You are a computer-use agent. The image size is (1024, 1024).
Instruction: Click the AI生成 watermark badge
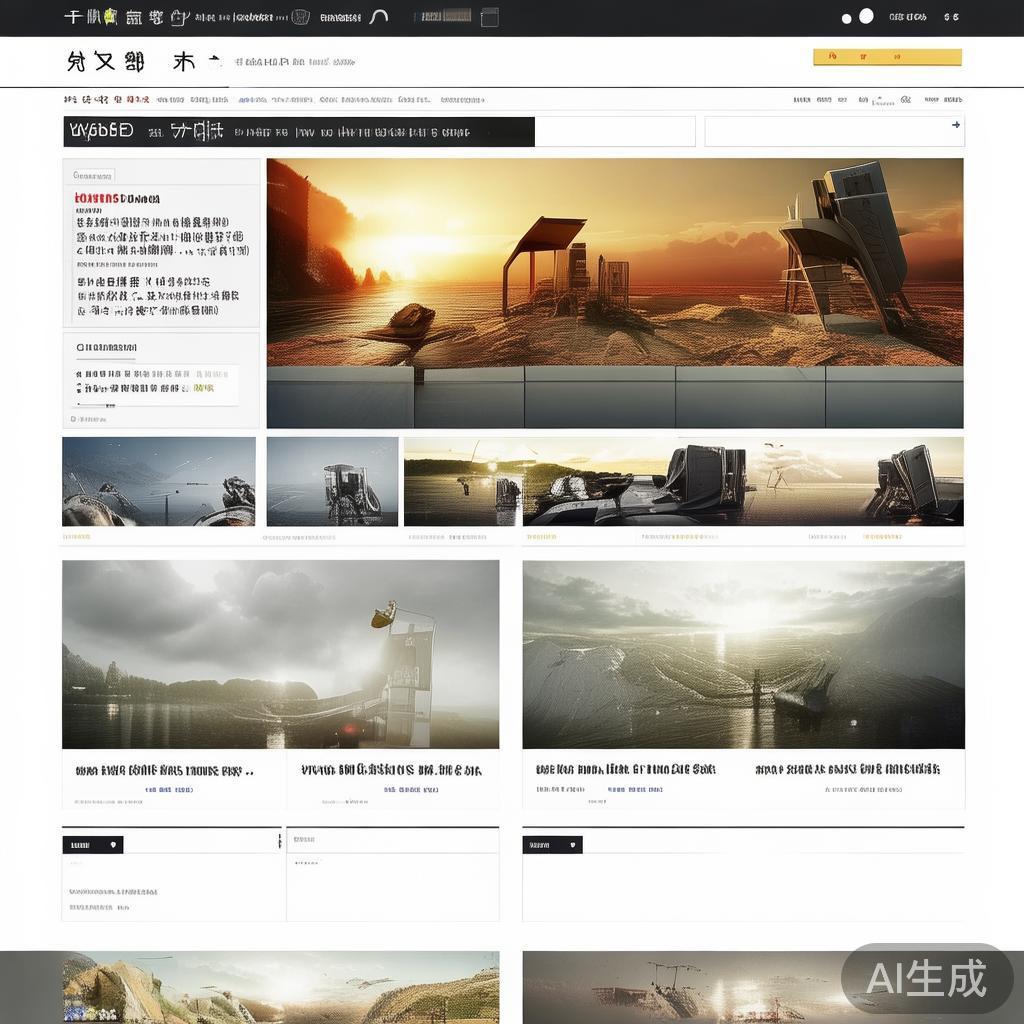click(926, 978)
